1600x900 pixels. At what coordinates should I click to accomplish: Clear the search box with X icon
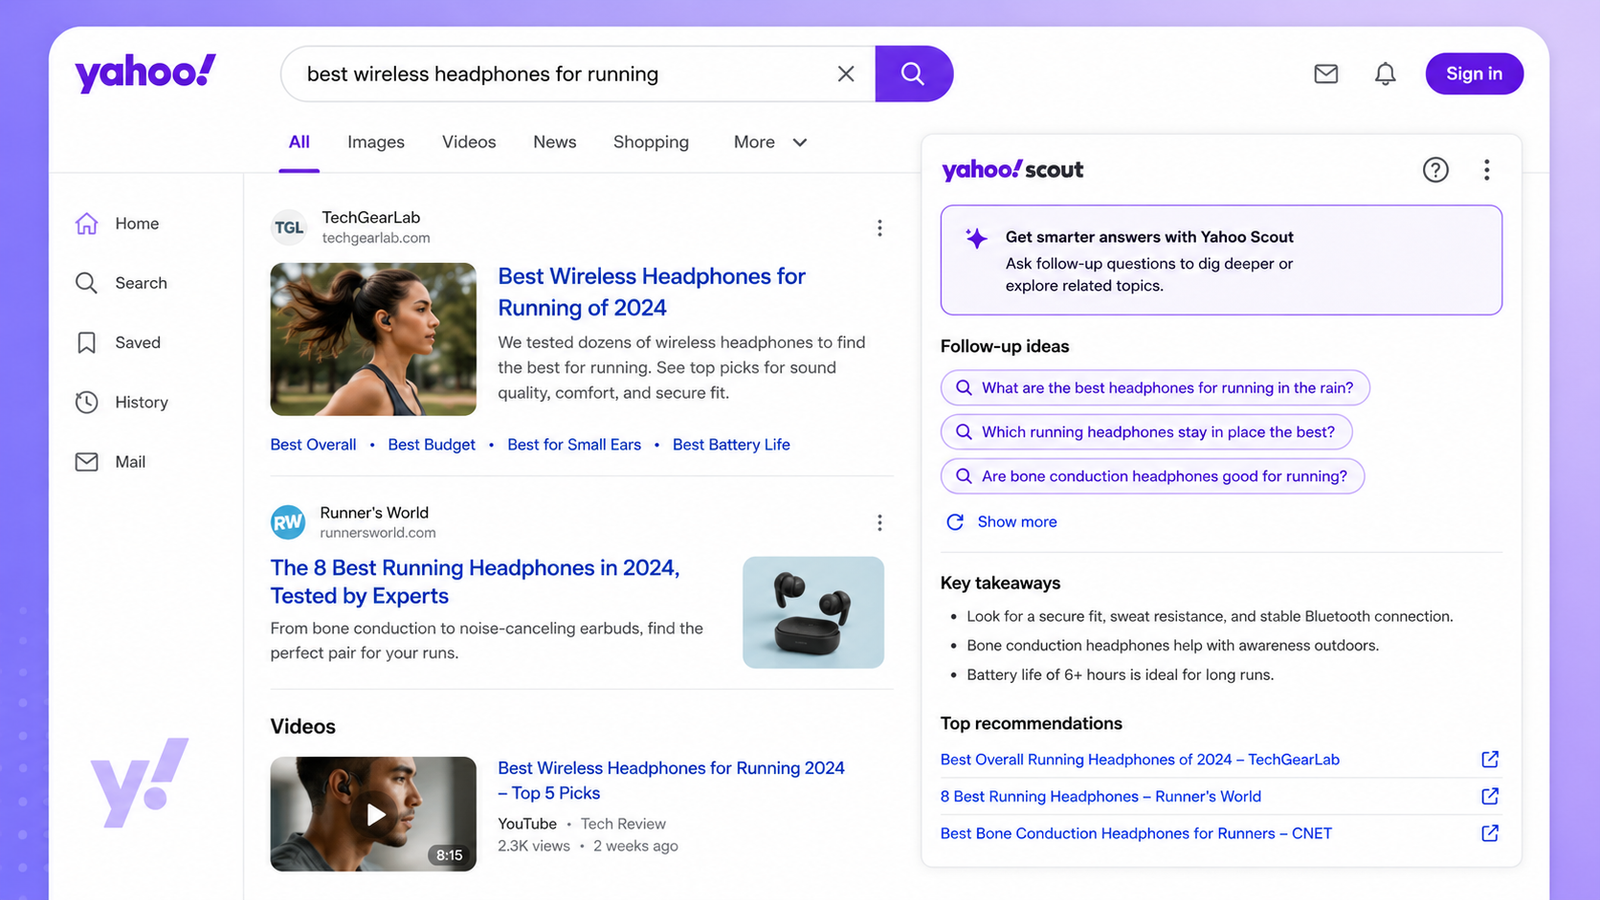click(846, 74)
